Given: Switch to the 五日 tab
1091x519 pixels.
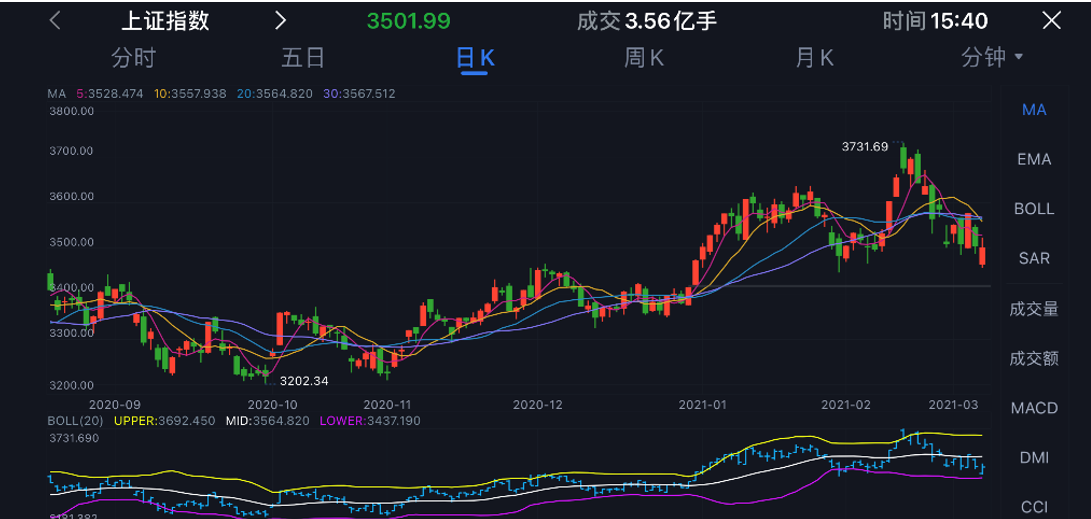Looking at the screenshot, I should click(x=303, y=58).
